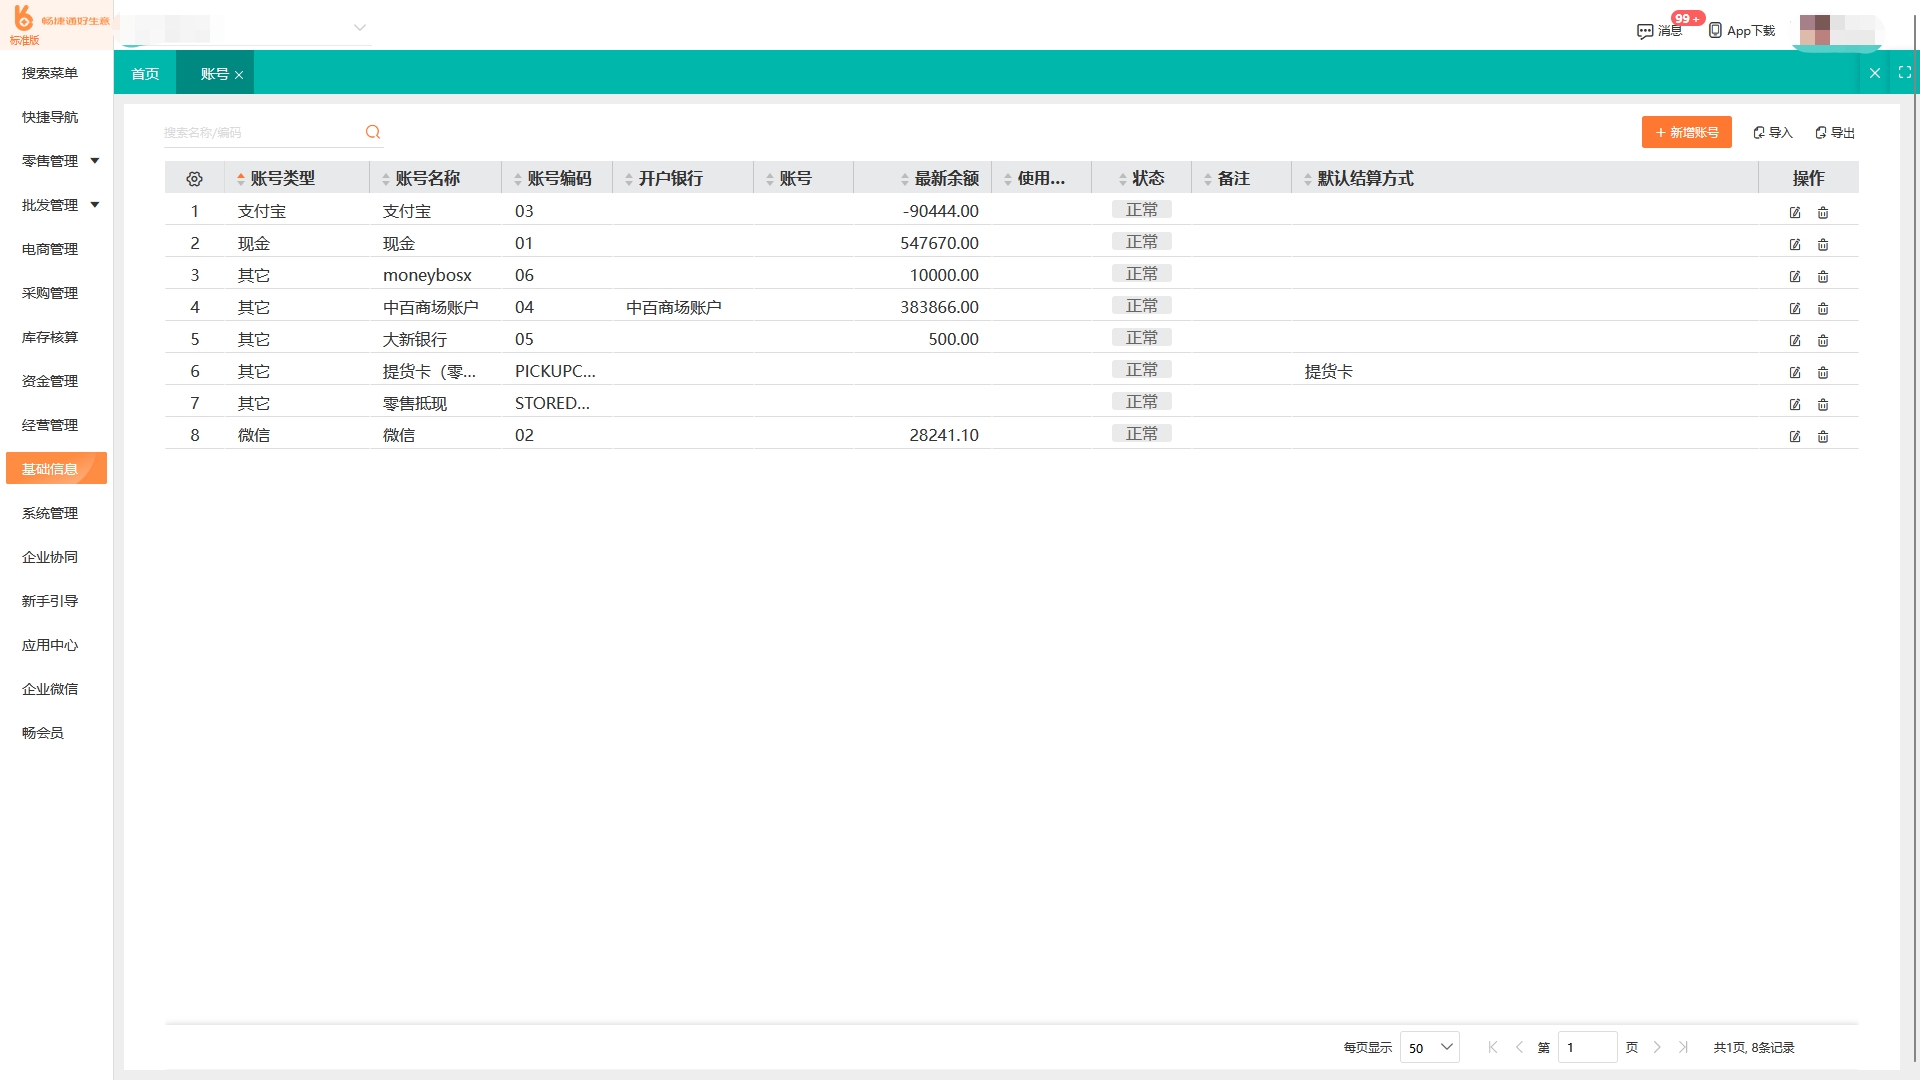Click the delete icon for 现金 account
1920x1080 pixels.
tap(1824, 243)
